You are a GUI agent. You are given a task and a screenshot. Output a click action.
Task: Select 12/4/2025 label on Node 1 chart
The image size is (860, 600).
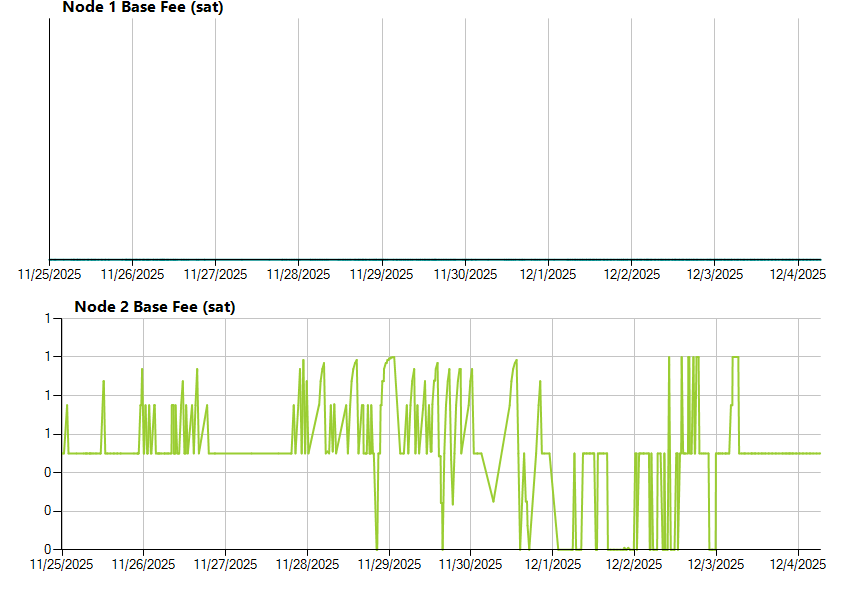pos(797,273)
